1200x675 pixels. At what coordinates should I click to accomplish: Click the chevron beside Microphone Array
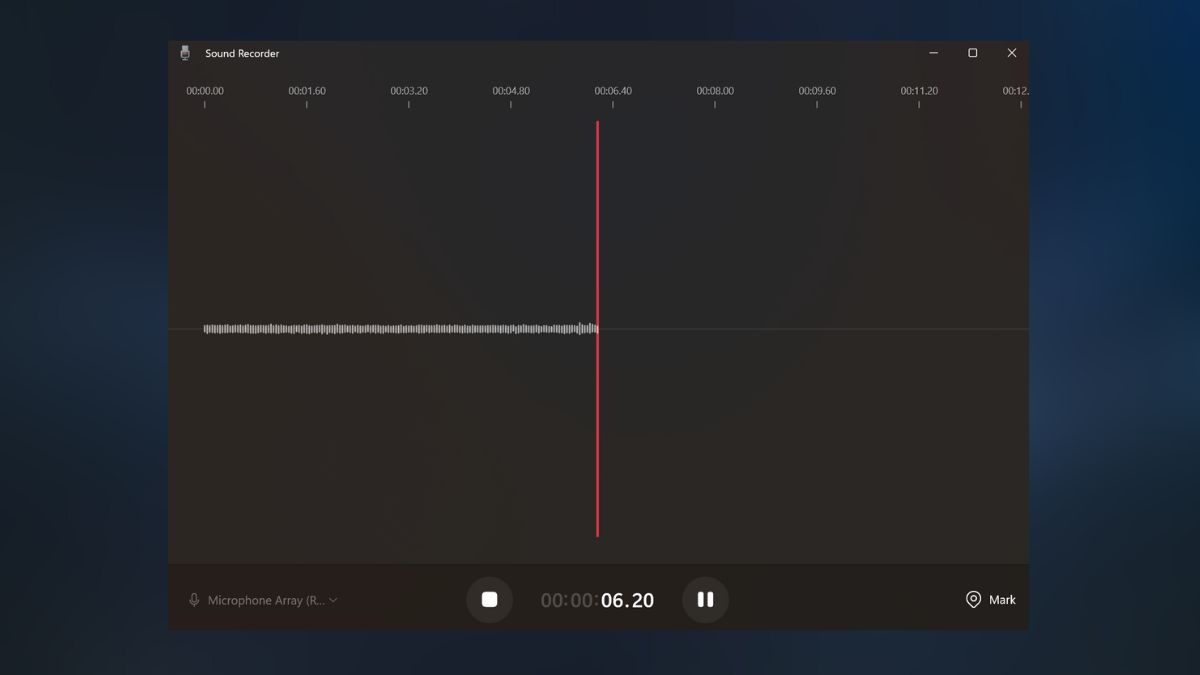coord(335,599)
